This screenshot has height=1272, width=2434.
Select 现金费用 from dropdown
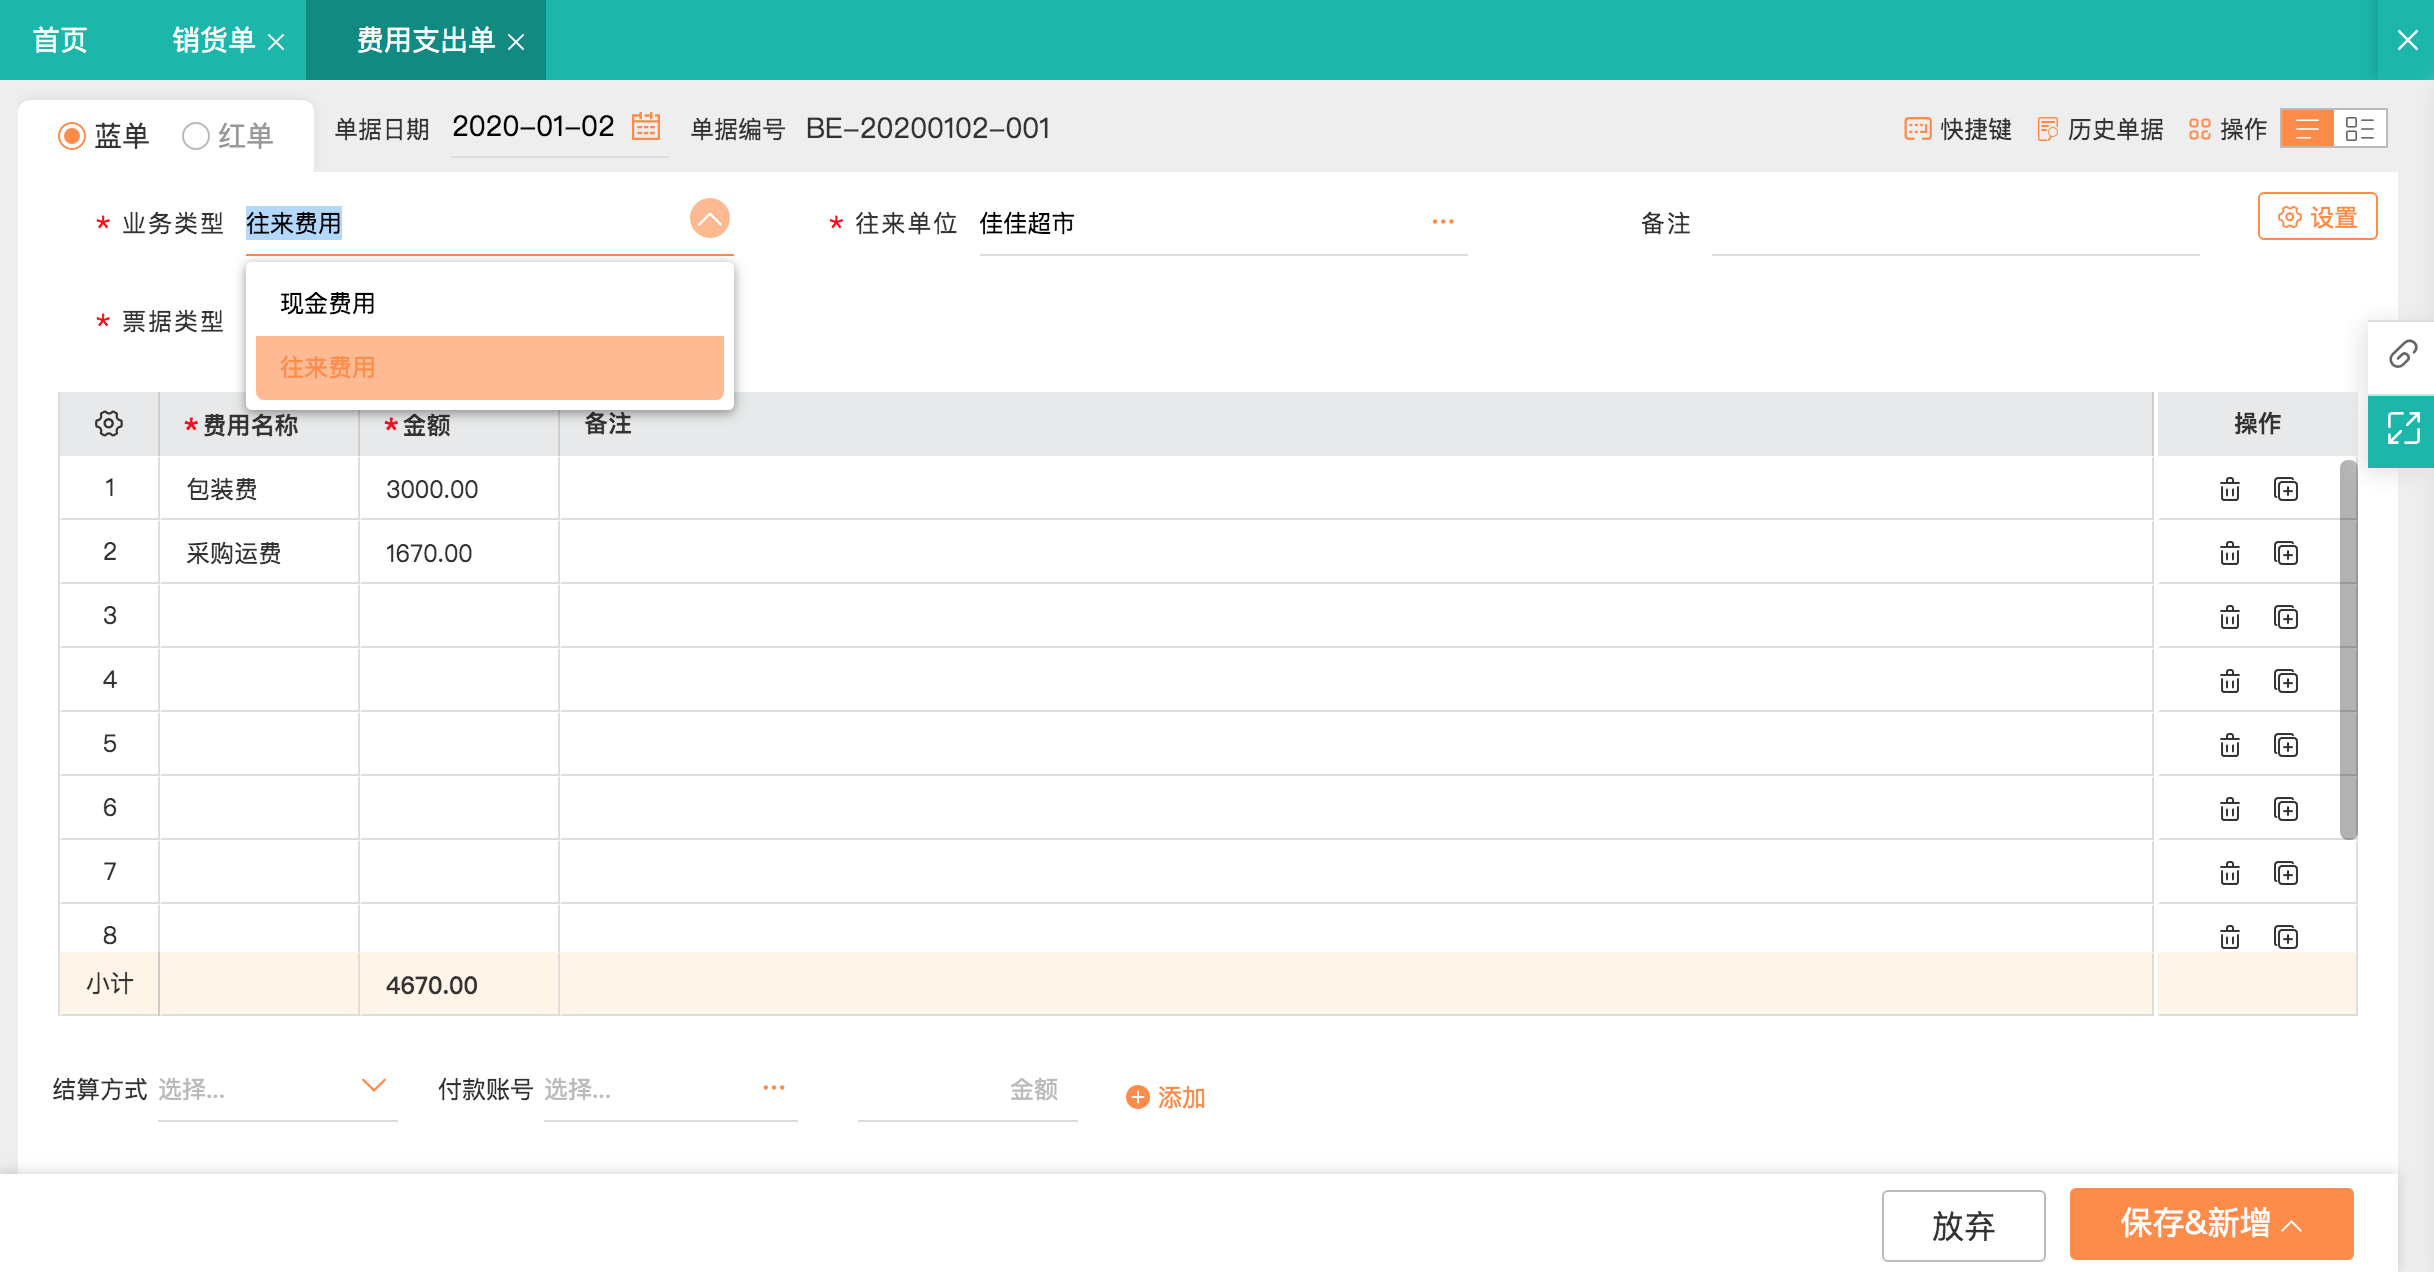click(328, 301)
